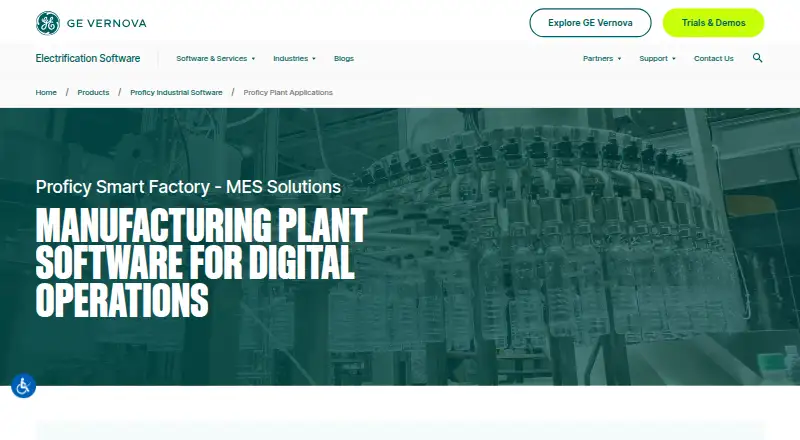Expand the Support dropdown menu
The height and width of the screenshot is (440, 800).
click(x=657, y=59)
